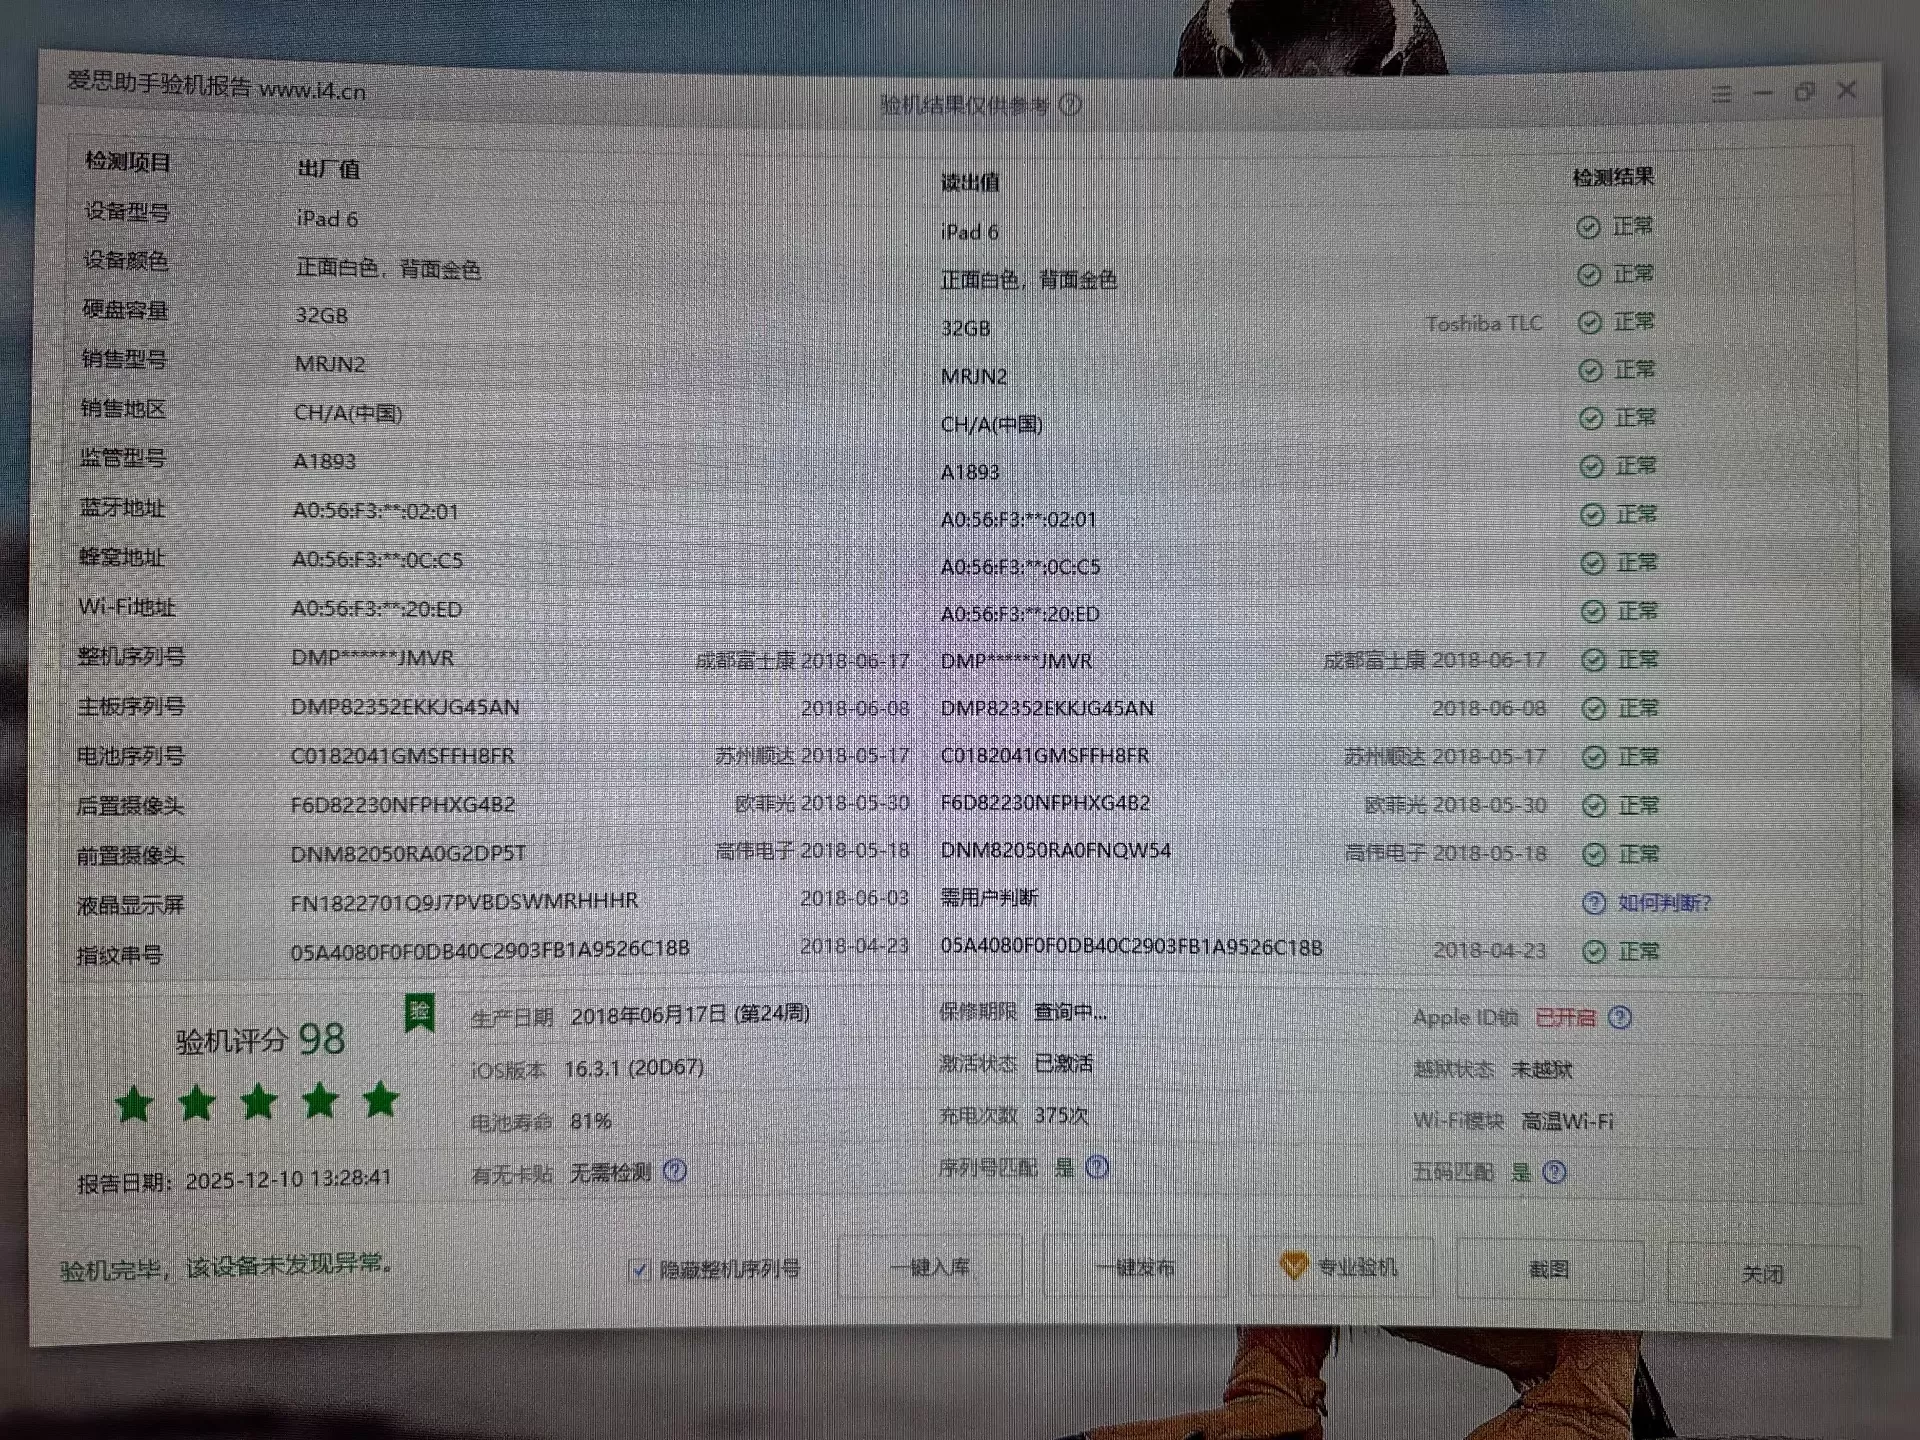
Task: Uncheck the 隐藏整机序列号 checkbox
Action: (638, 1271)
